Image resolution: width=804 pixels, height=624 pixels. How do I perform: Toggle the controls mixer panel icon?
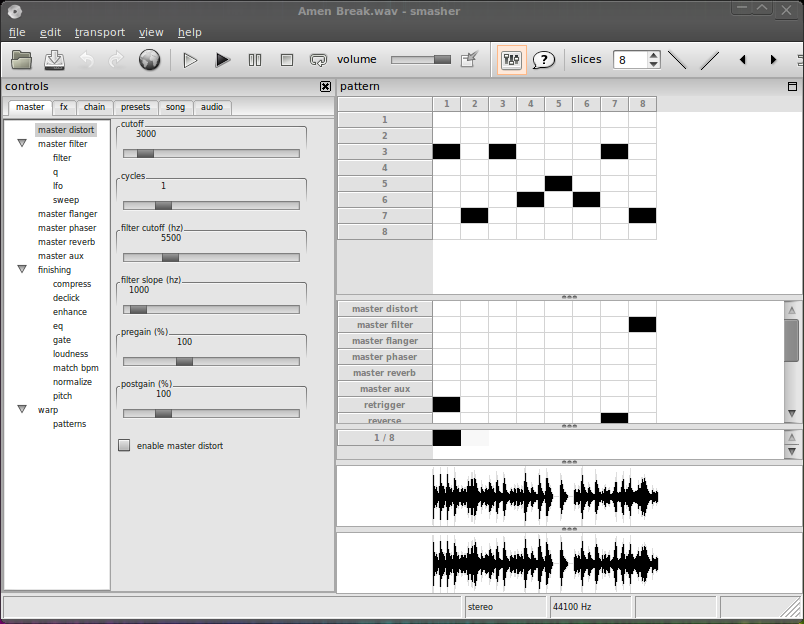[x=511, y=60]
